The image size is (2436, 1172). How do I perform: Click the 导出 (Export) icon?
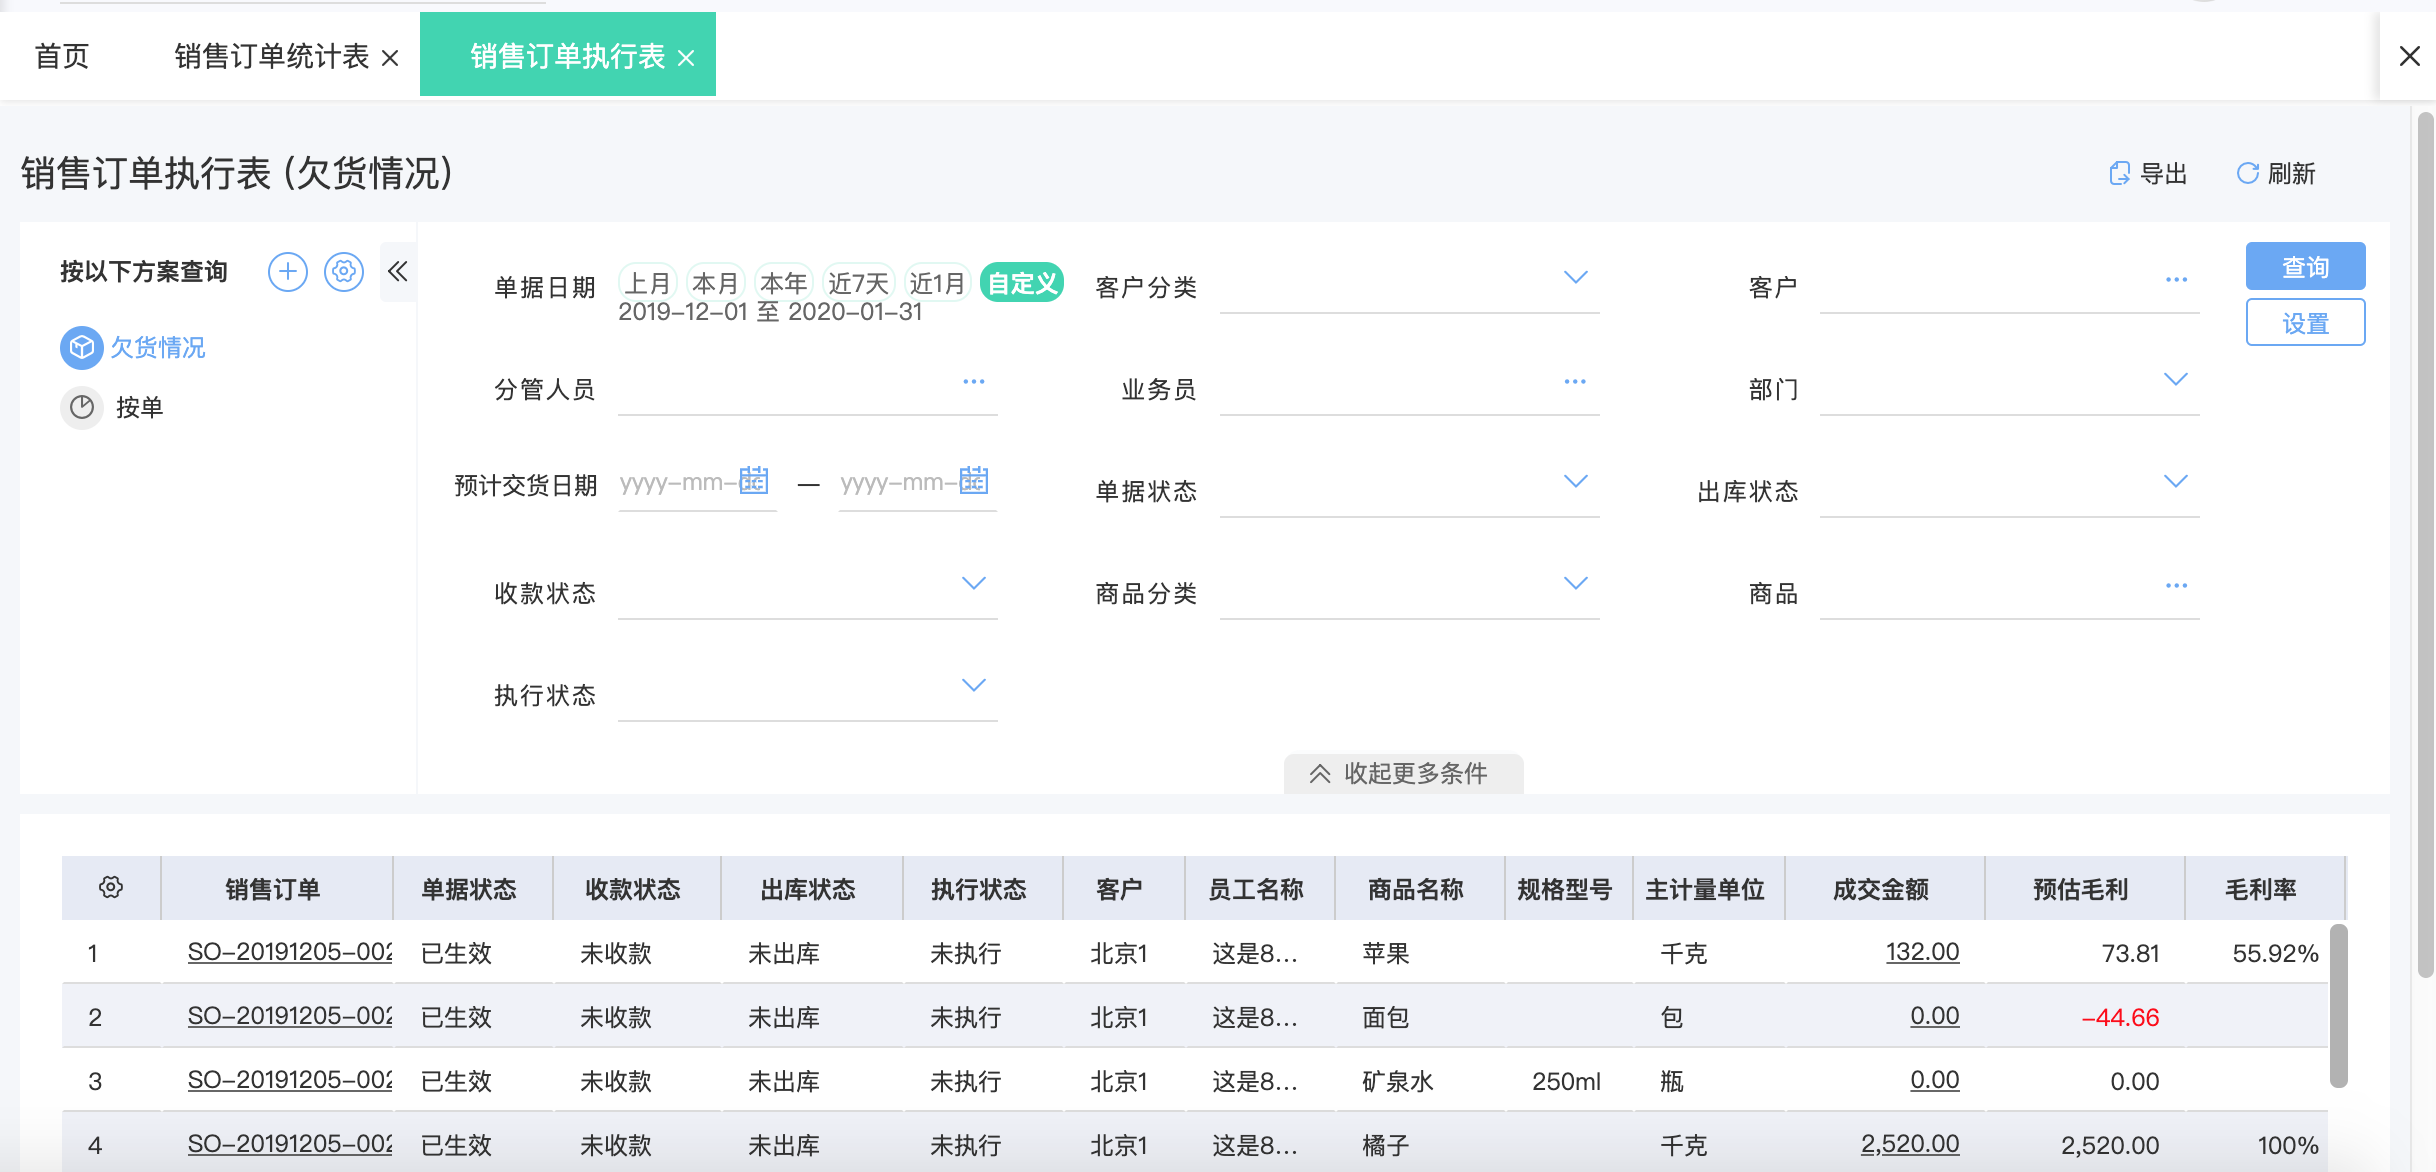(2121, 174)
